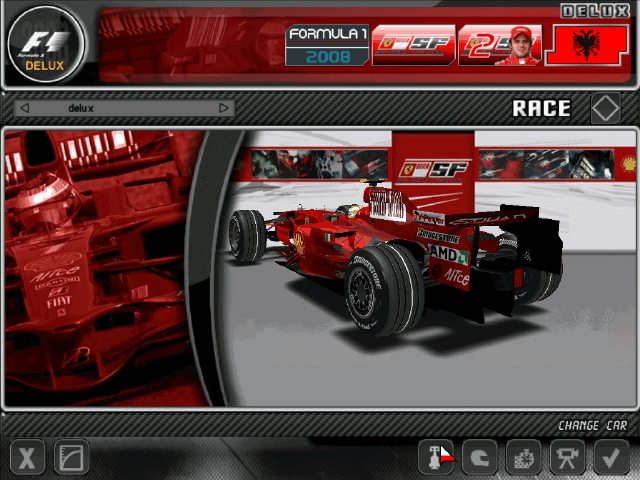Image resolution: width=640 pixels, height=480 pixels.
Task: Confirm with the checkmark button
Action: (x=610, y=458)
